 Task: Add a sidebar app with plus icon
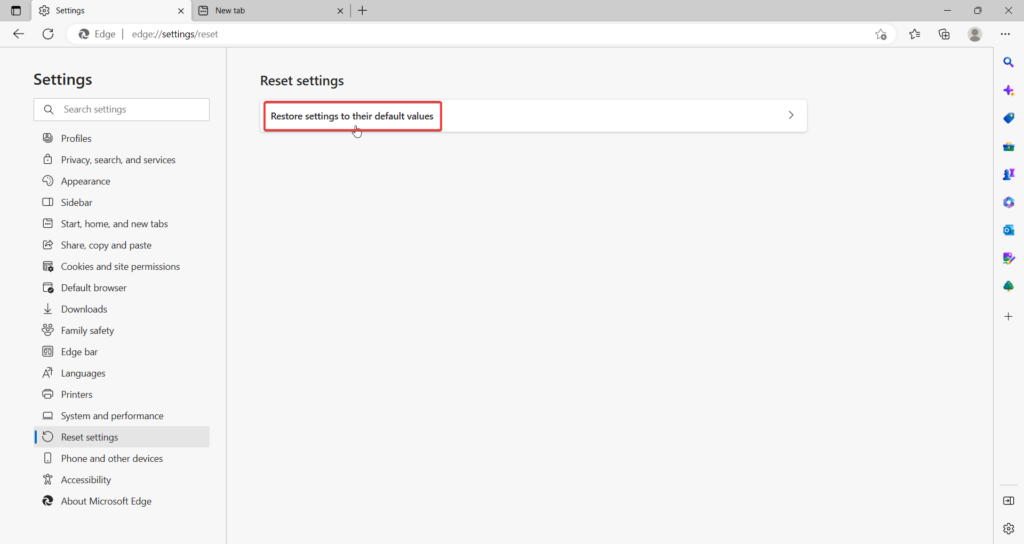pos(1008,316)
